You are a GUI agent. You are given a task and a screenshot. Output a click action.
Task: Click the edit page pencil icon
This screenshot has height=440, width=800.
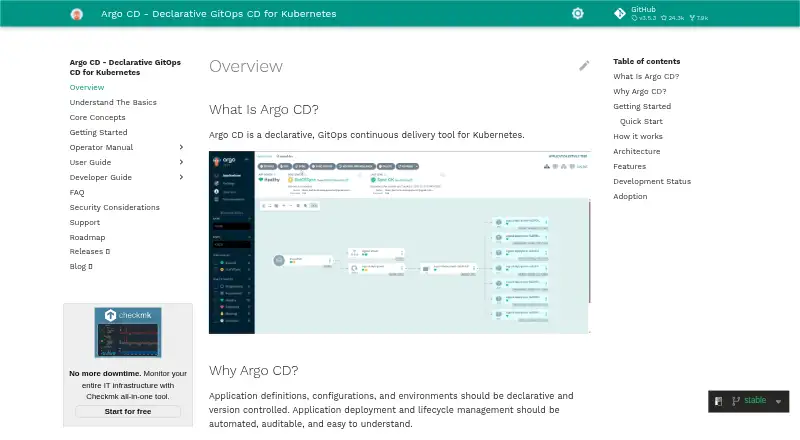(584, 66)
